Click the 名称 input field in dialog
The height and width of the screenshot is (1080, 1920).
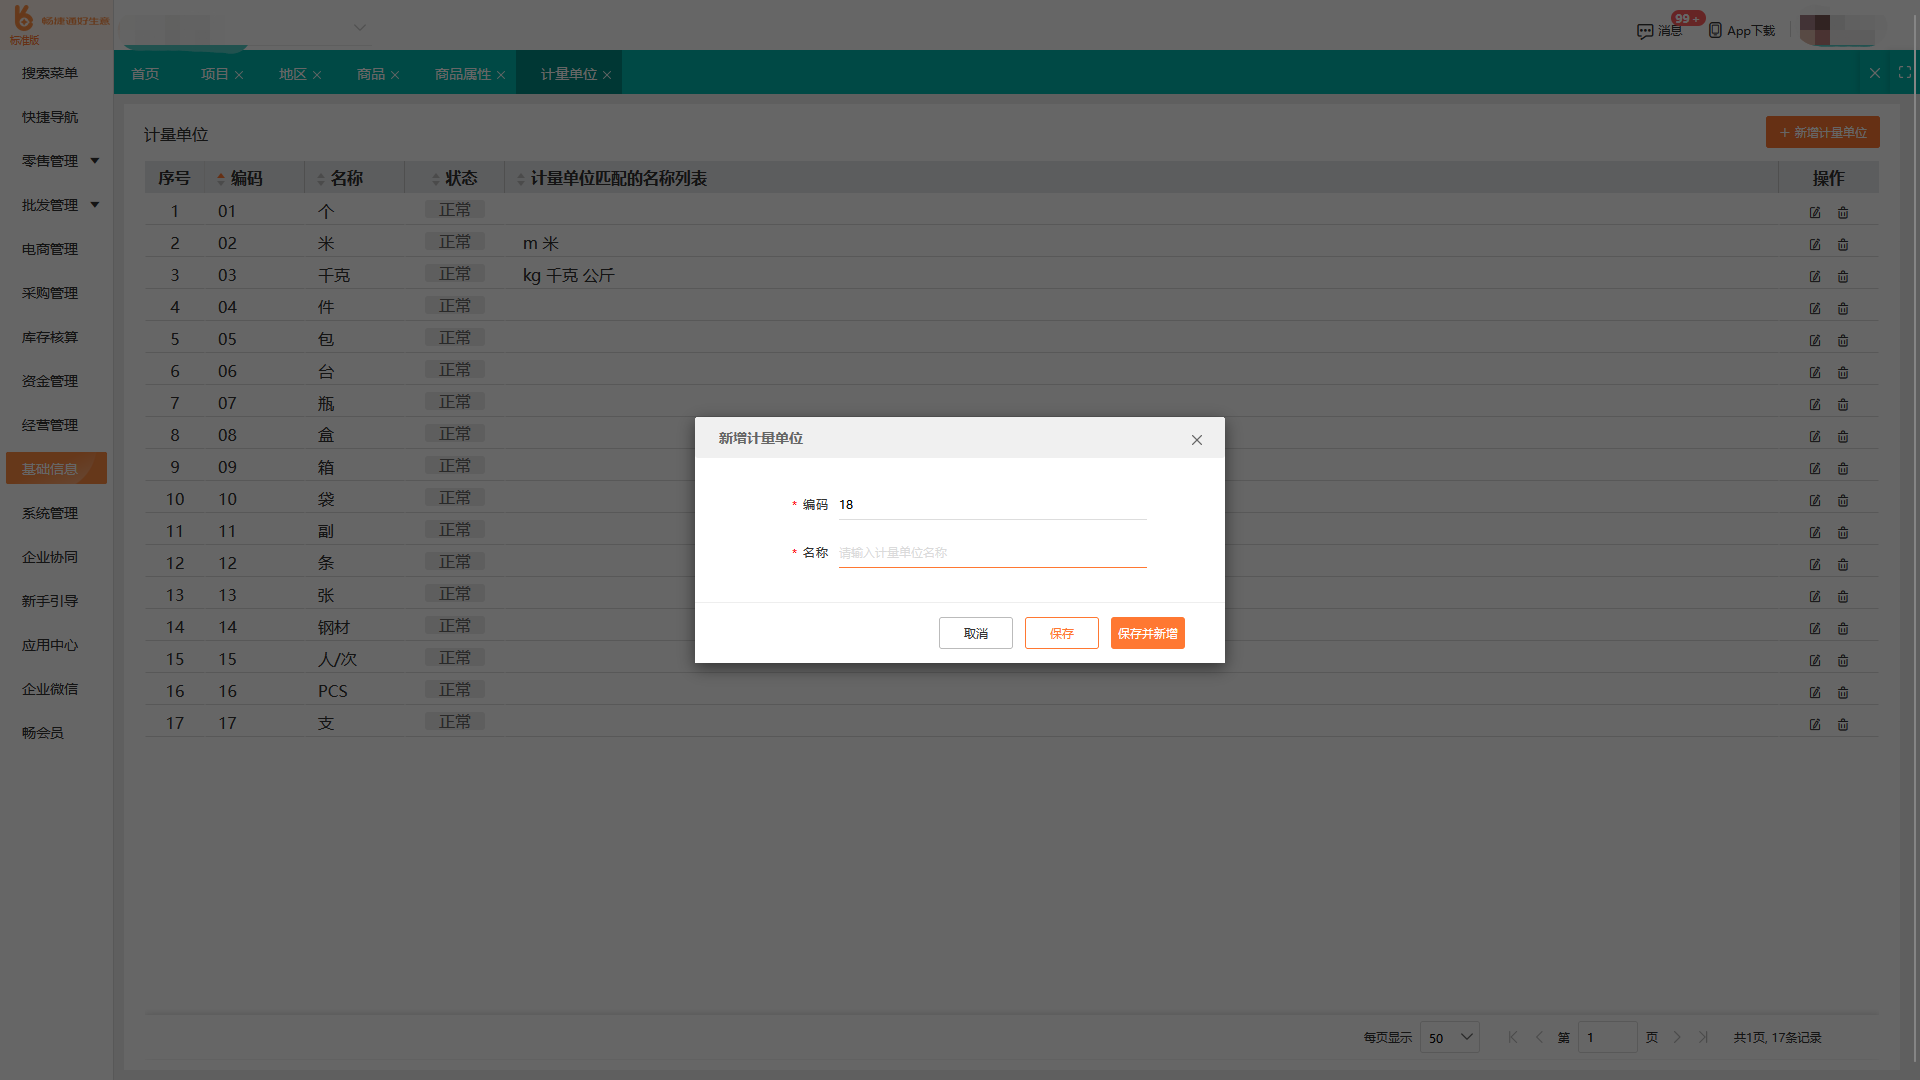click(990, 553)
